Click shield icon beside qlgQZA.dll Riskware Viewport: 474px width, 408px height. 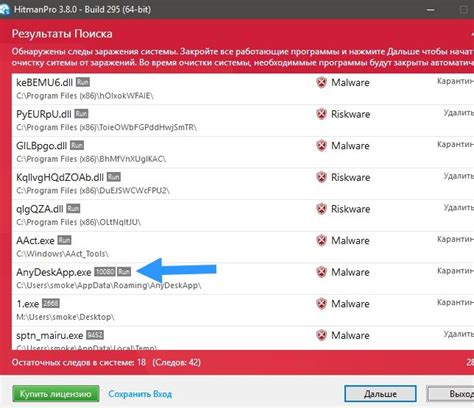321,209
